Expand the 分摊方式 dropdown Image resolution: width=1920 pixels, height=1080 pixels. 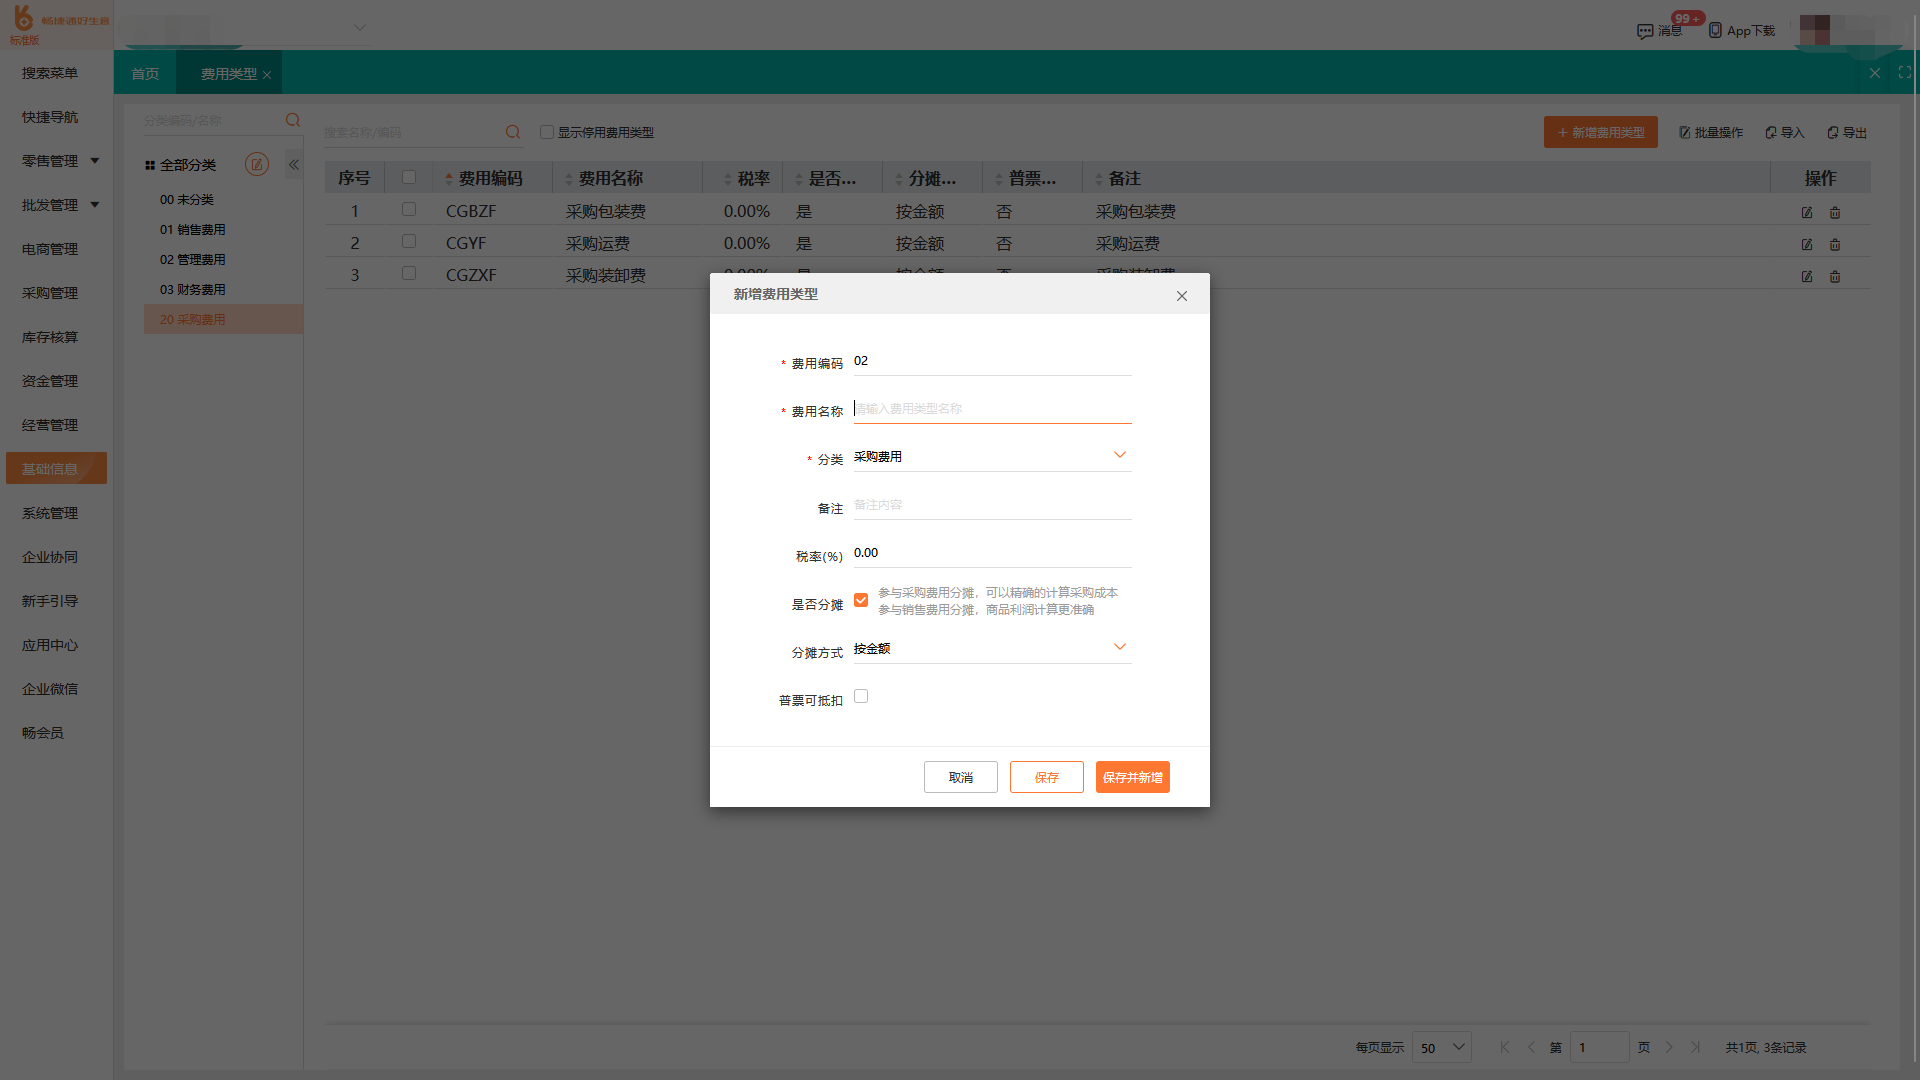[x=1120, y=647]
